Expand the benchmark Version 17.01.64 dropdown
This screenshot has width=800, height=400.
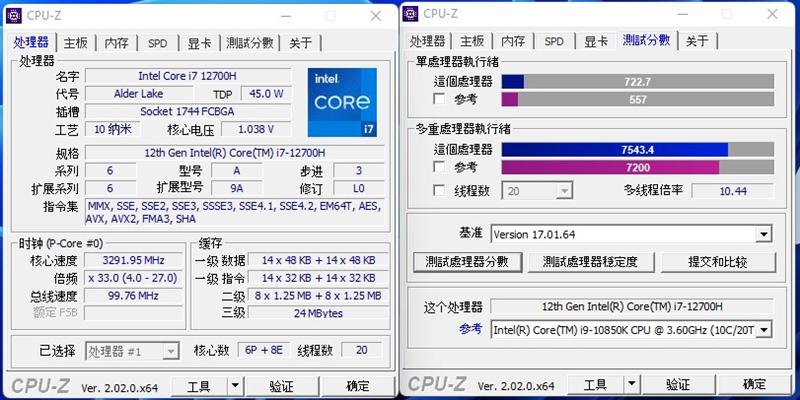click(764, 234)
